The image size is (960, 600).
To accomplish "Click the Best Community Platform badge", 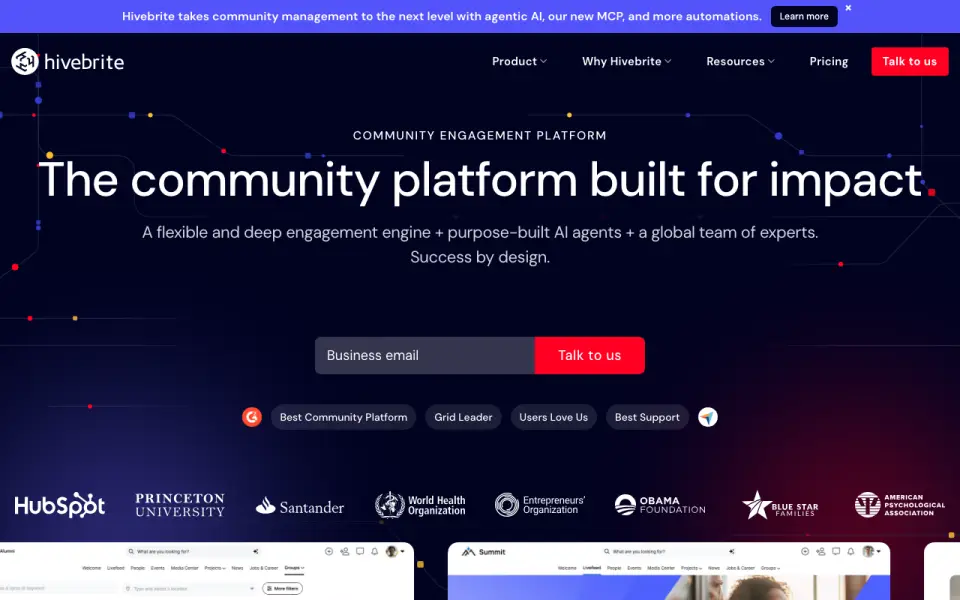I will coord(343,417).
